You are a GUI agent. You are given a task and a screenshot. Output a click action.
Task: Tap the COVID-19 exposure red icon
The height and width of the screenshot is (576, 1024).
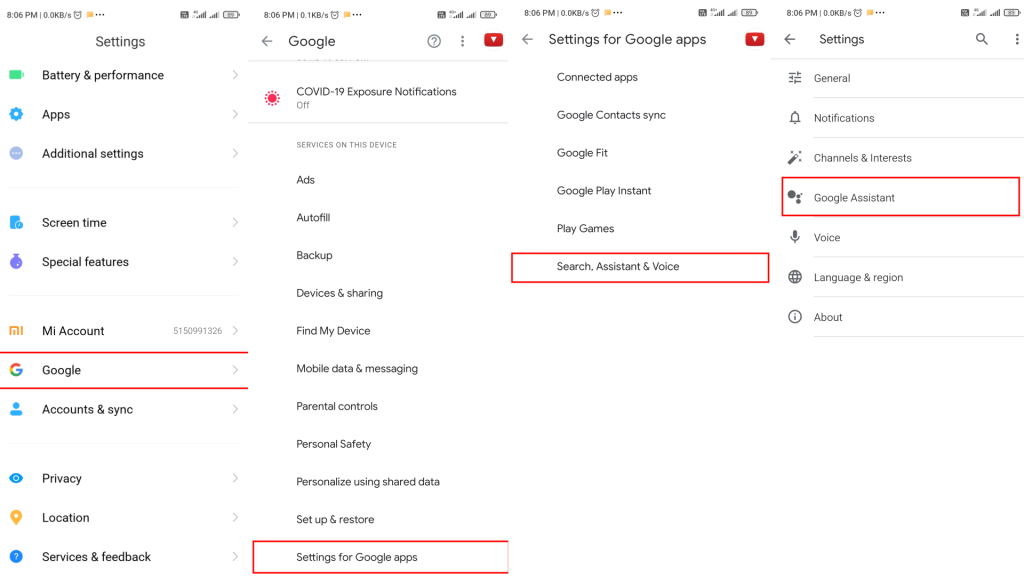pyautogui.click(x=272, y=98)
